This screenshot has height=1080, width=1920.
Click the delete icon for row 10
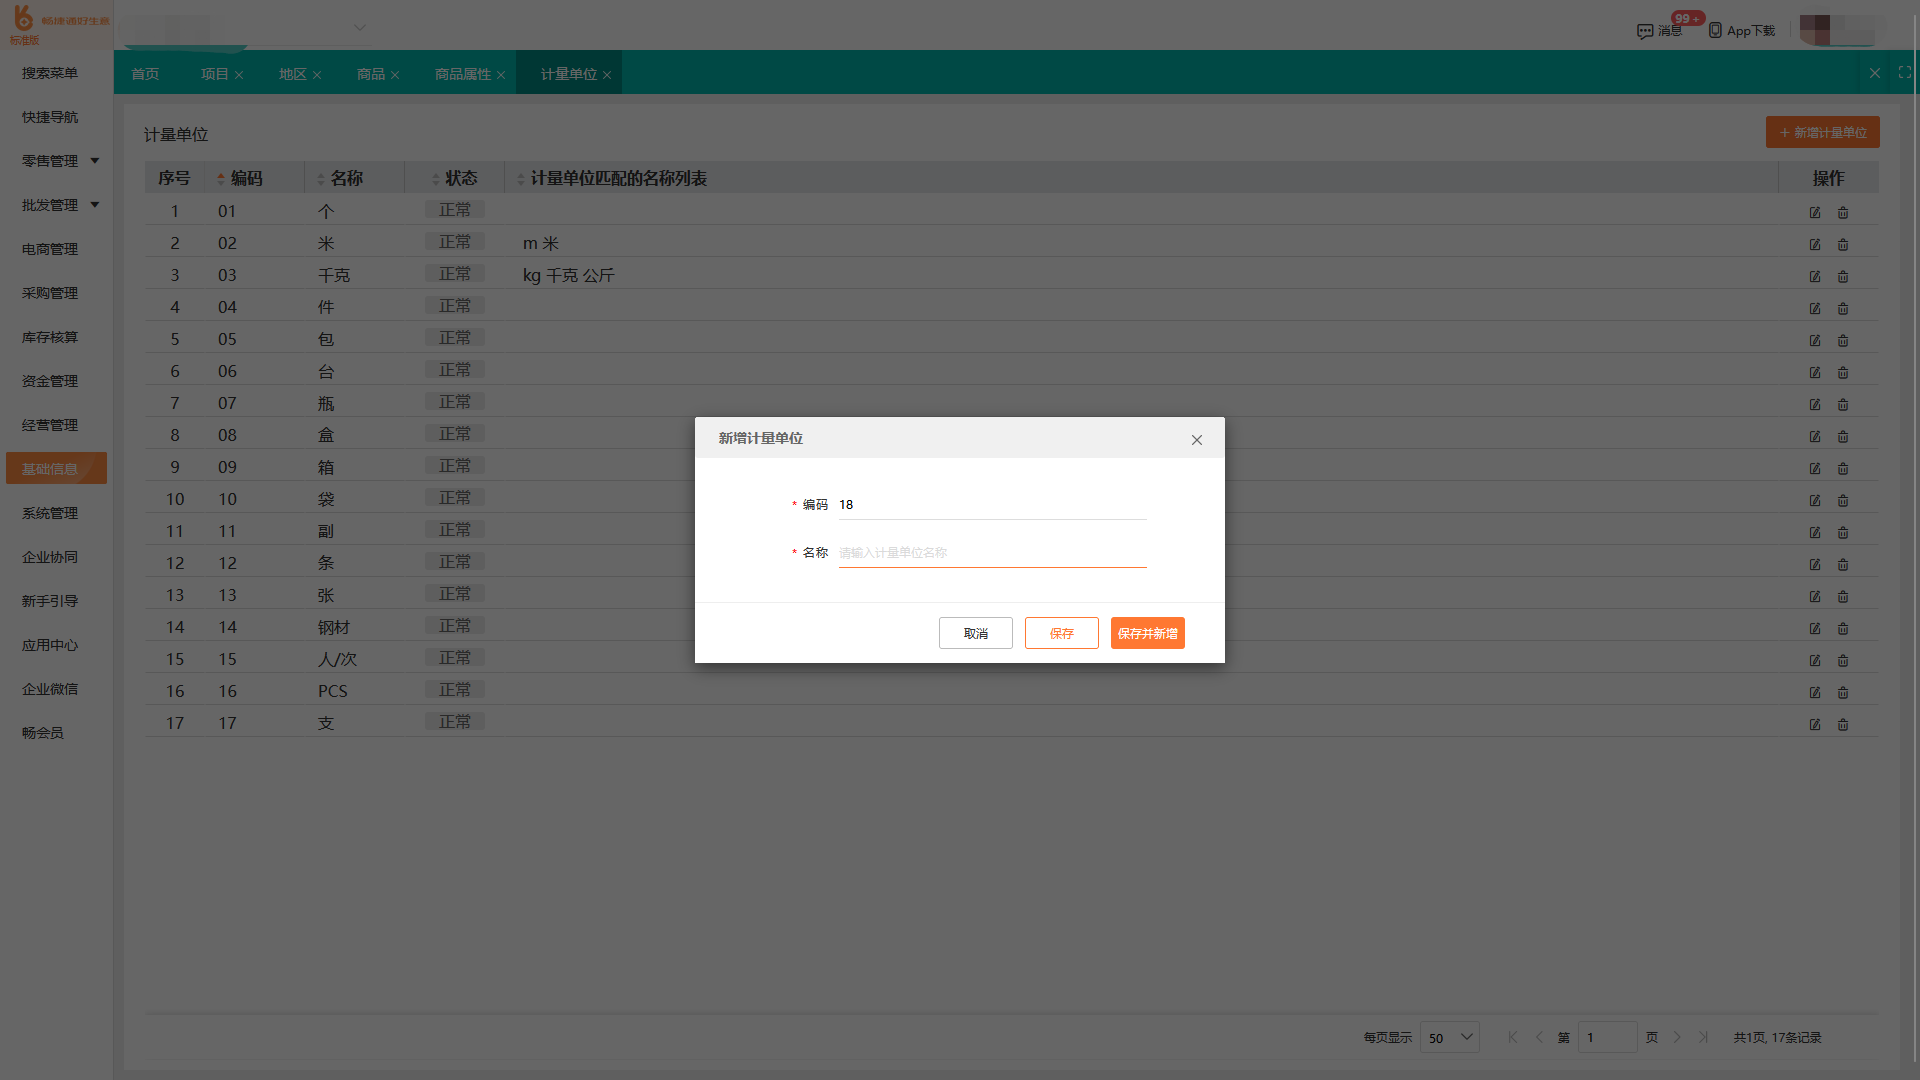click(x=1844, y=500)
